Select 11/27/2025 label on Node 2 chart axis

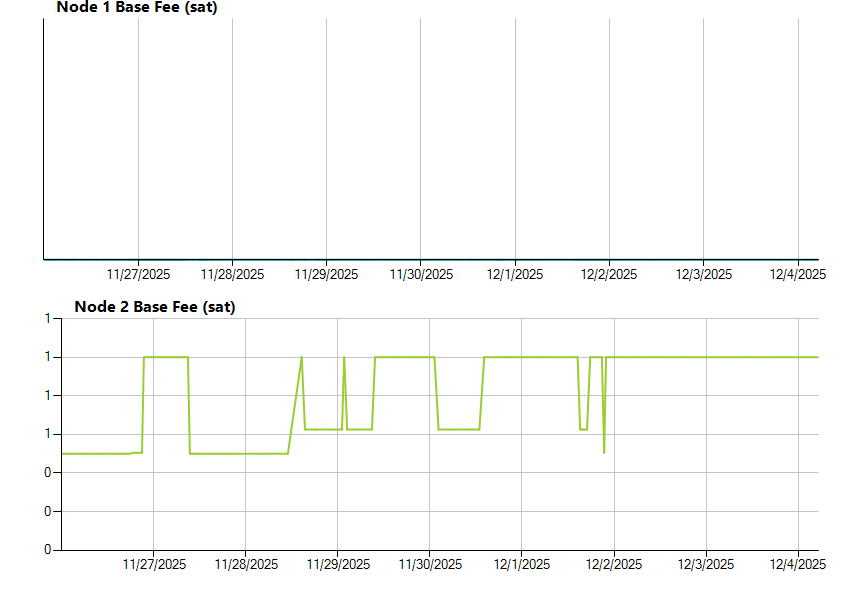(154, 565)
